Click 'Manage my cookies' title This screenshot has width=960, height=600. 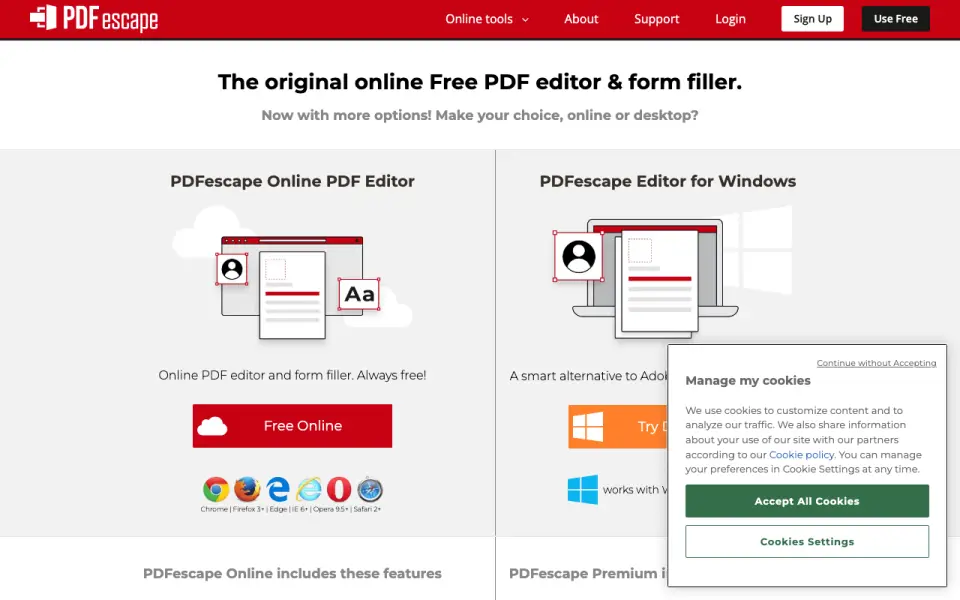pyautogui.click(x=748, y=381)
